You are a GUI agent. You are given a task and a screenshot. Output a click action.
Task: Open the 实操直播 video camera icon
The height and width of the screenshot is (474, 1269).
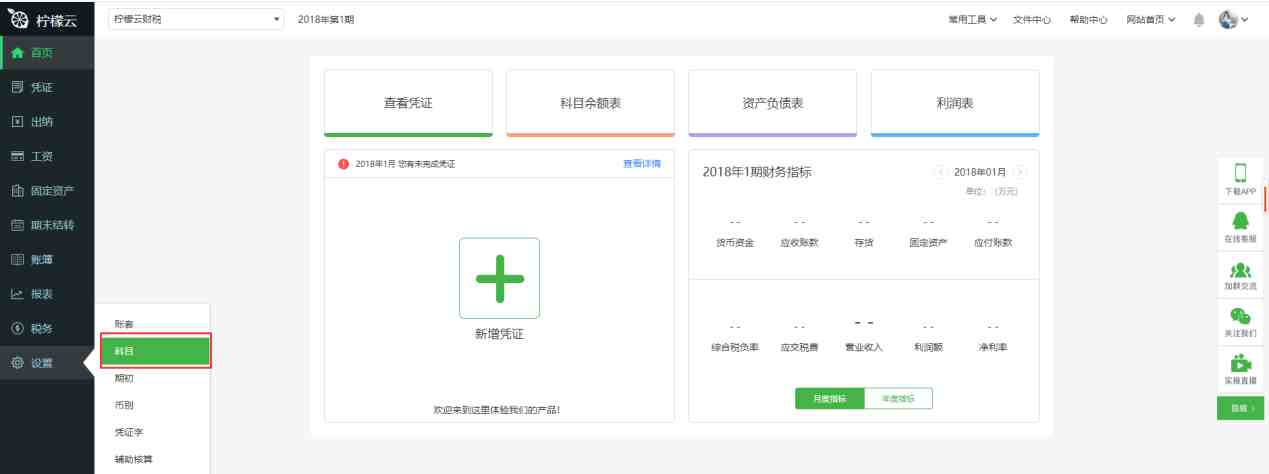(1240, 363)
